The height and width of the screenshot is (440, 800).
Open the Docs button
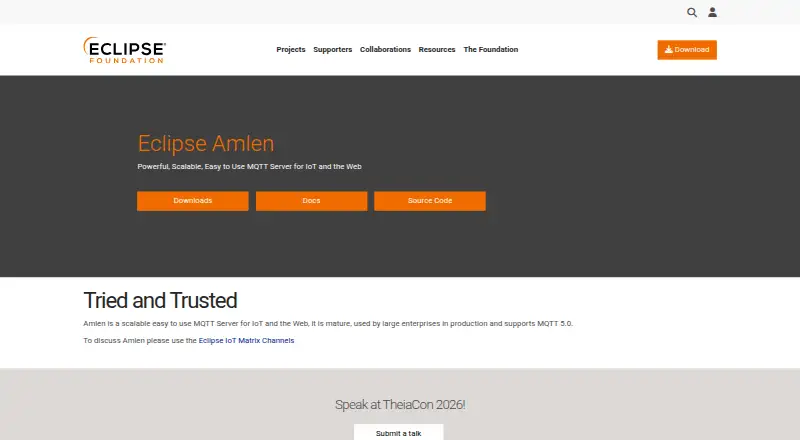coord(311,201)
